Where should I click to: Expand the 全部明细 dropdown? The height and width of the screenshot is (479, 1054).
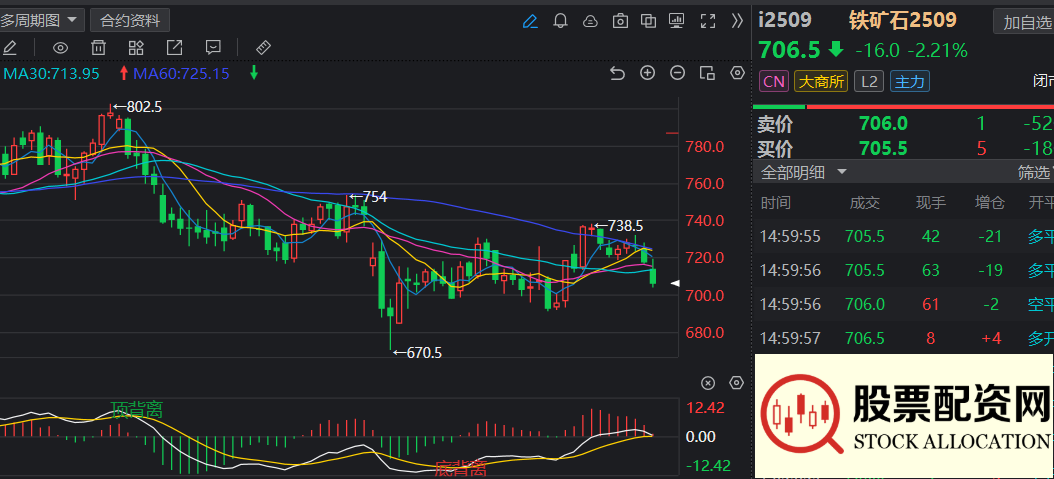(804, 172)
